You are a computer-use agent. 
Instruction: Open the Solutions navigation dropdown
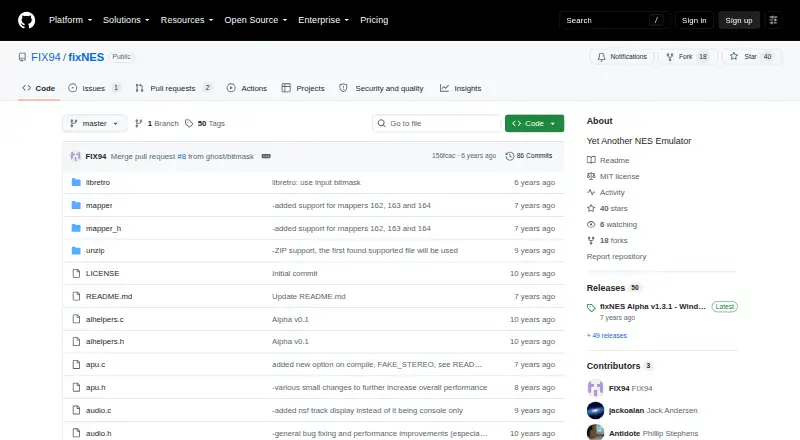pos(126,20)
